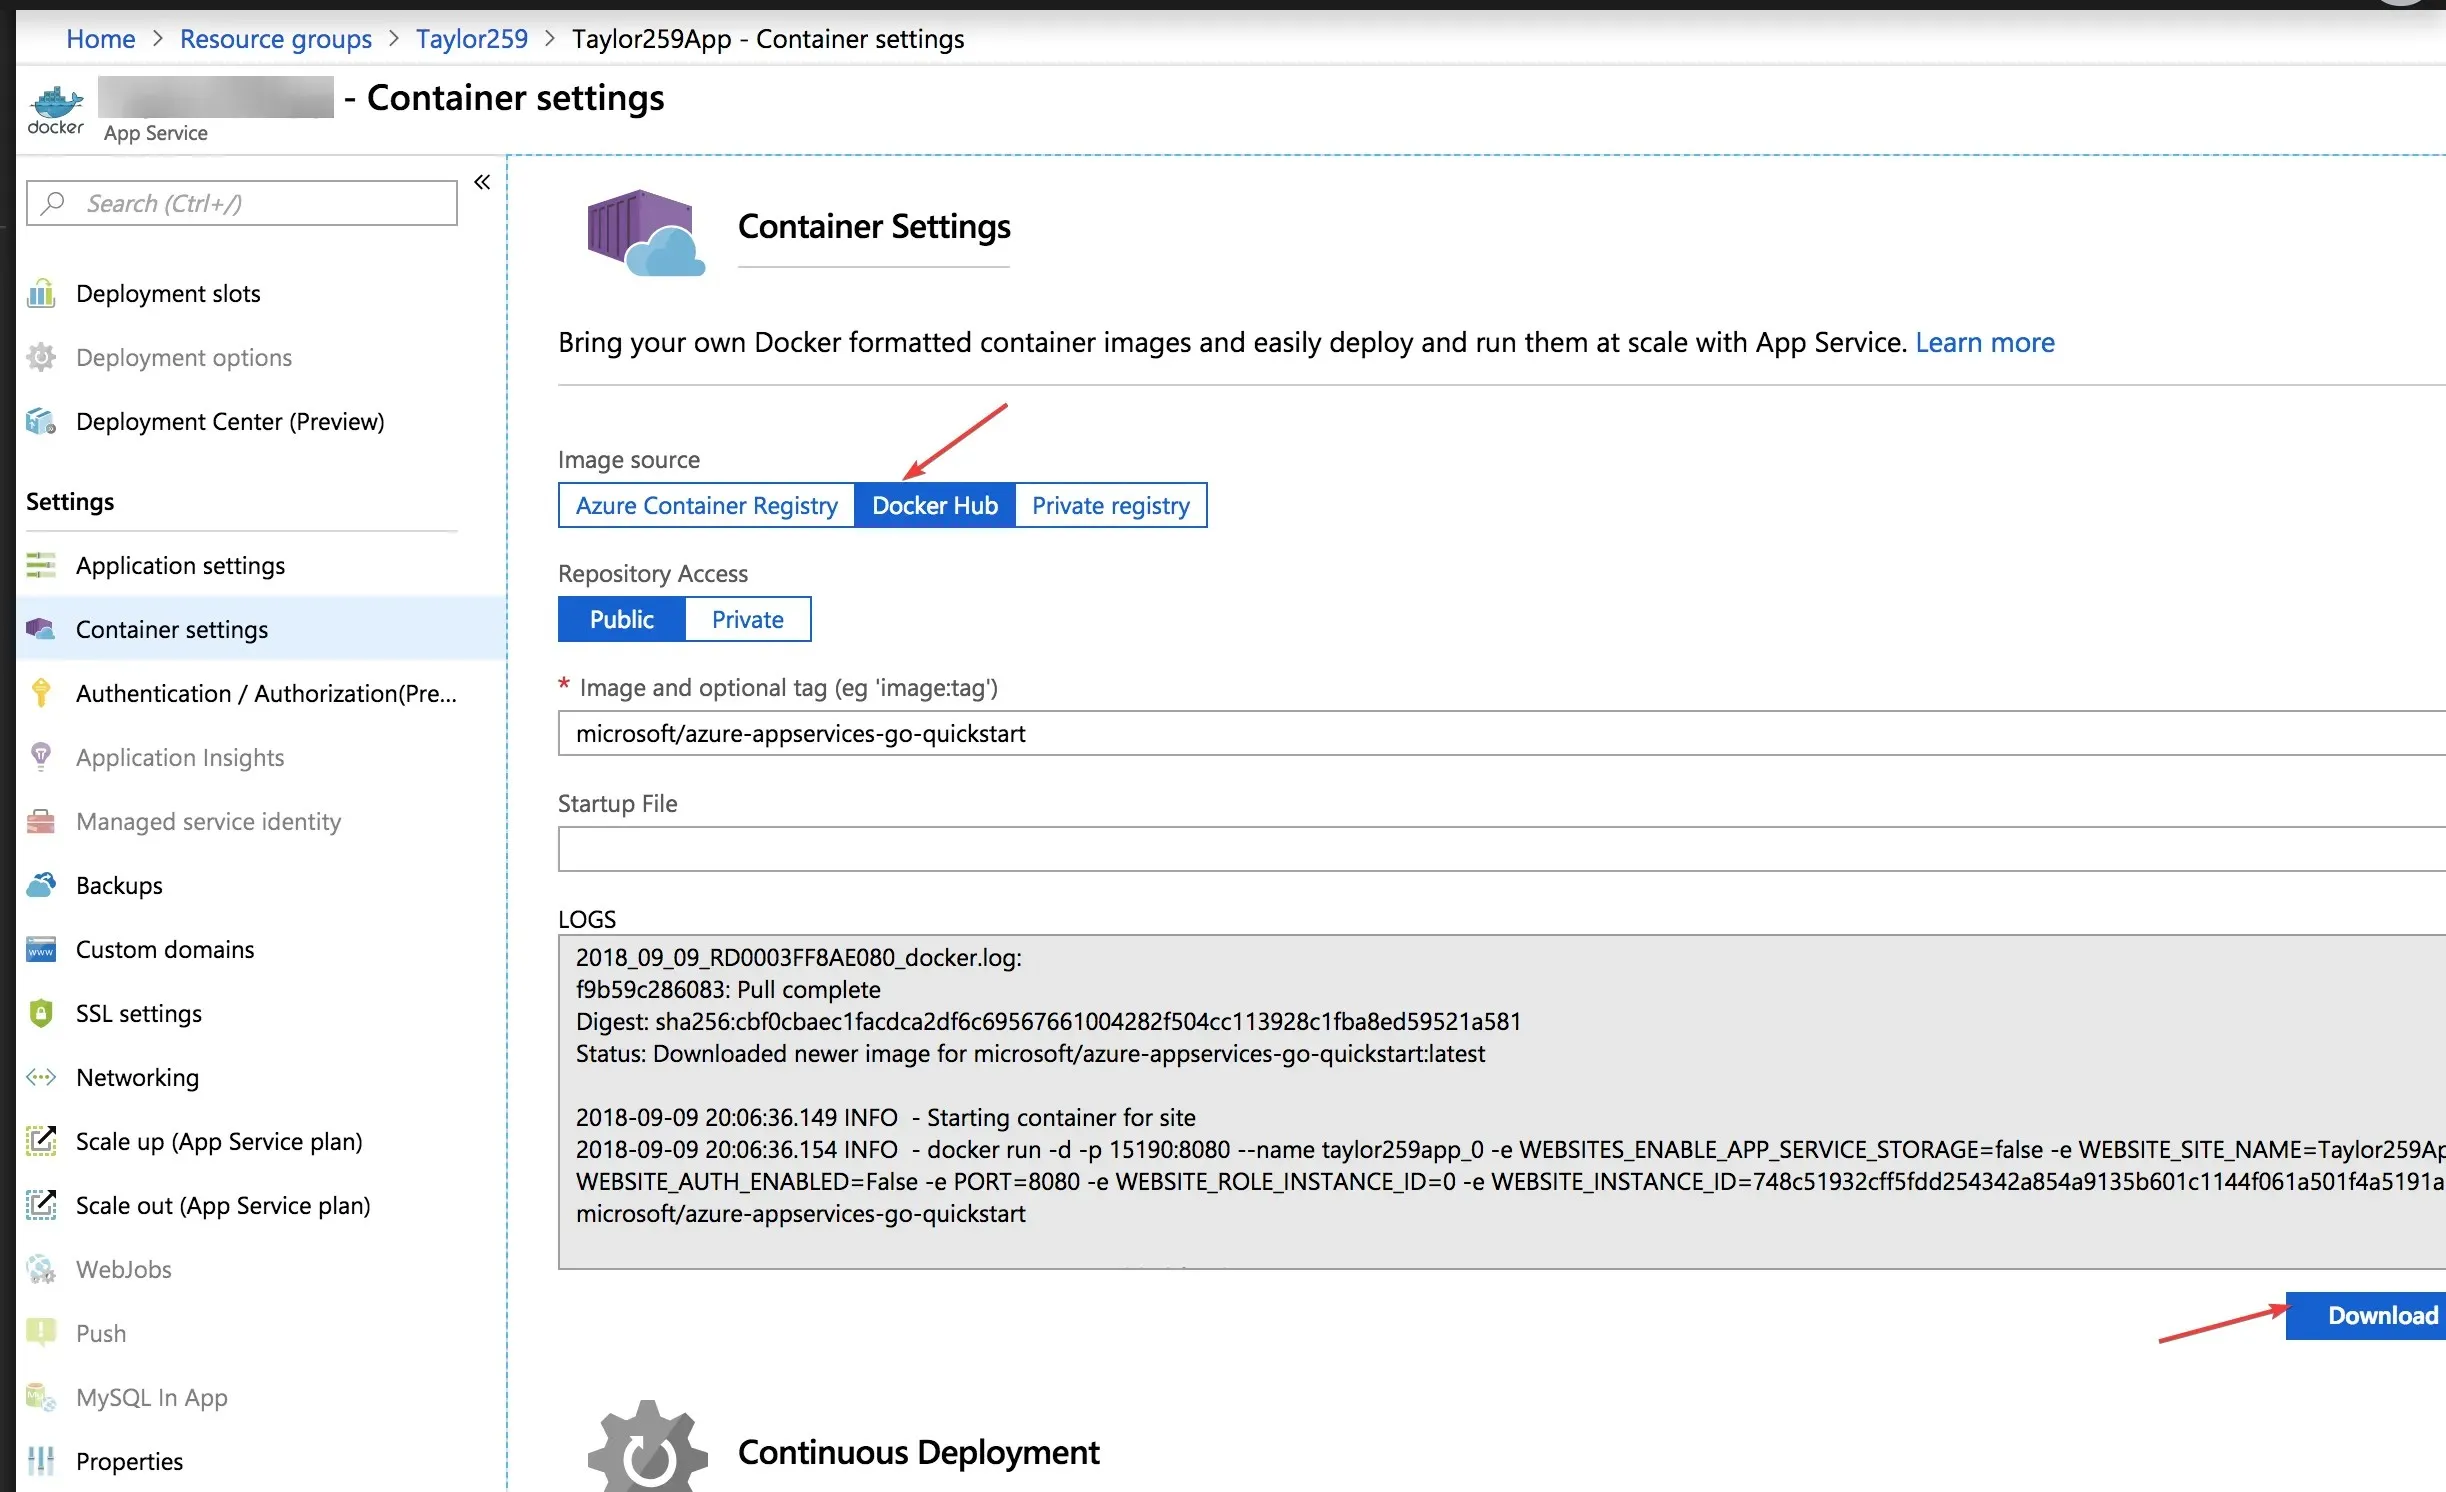Go to Taylor259 breadcrumb
The height and width of the screenshot is (1492, 2446).
[x=472, y=39]
